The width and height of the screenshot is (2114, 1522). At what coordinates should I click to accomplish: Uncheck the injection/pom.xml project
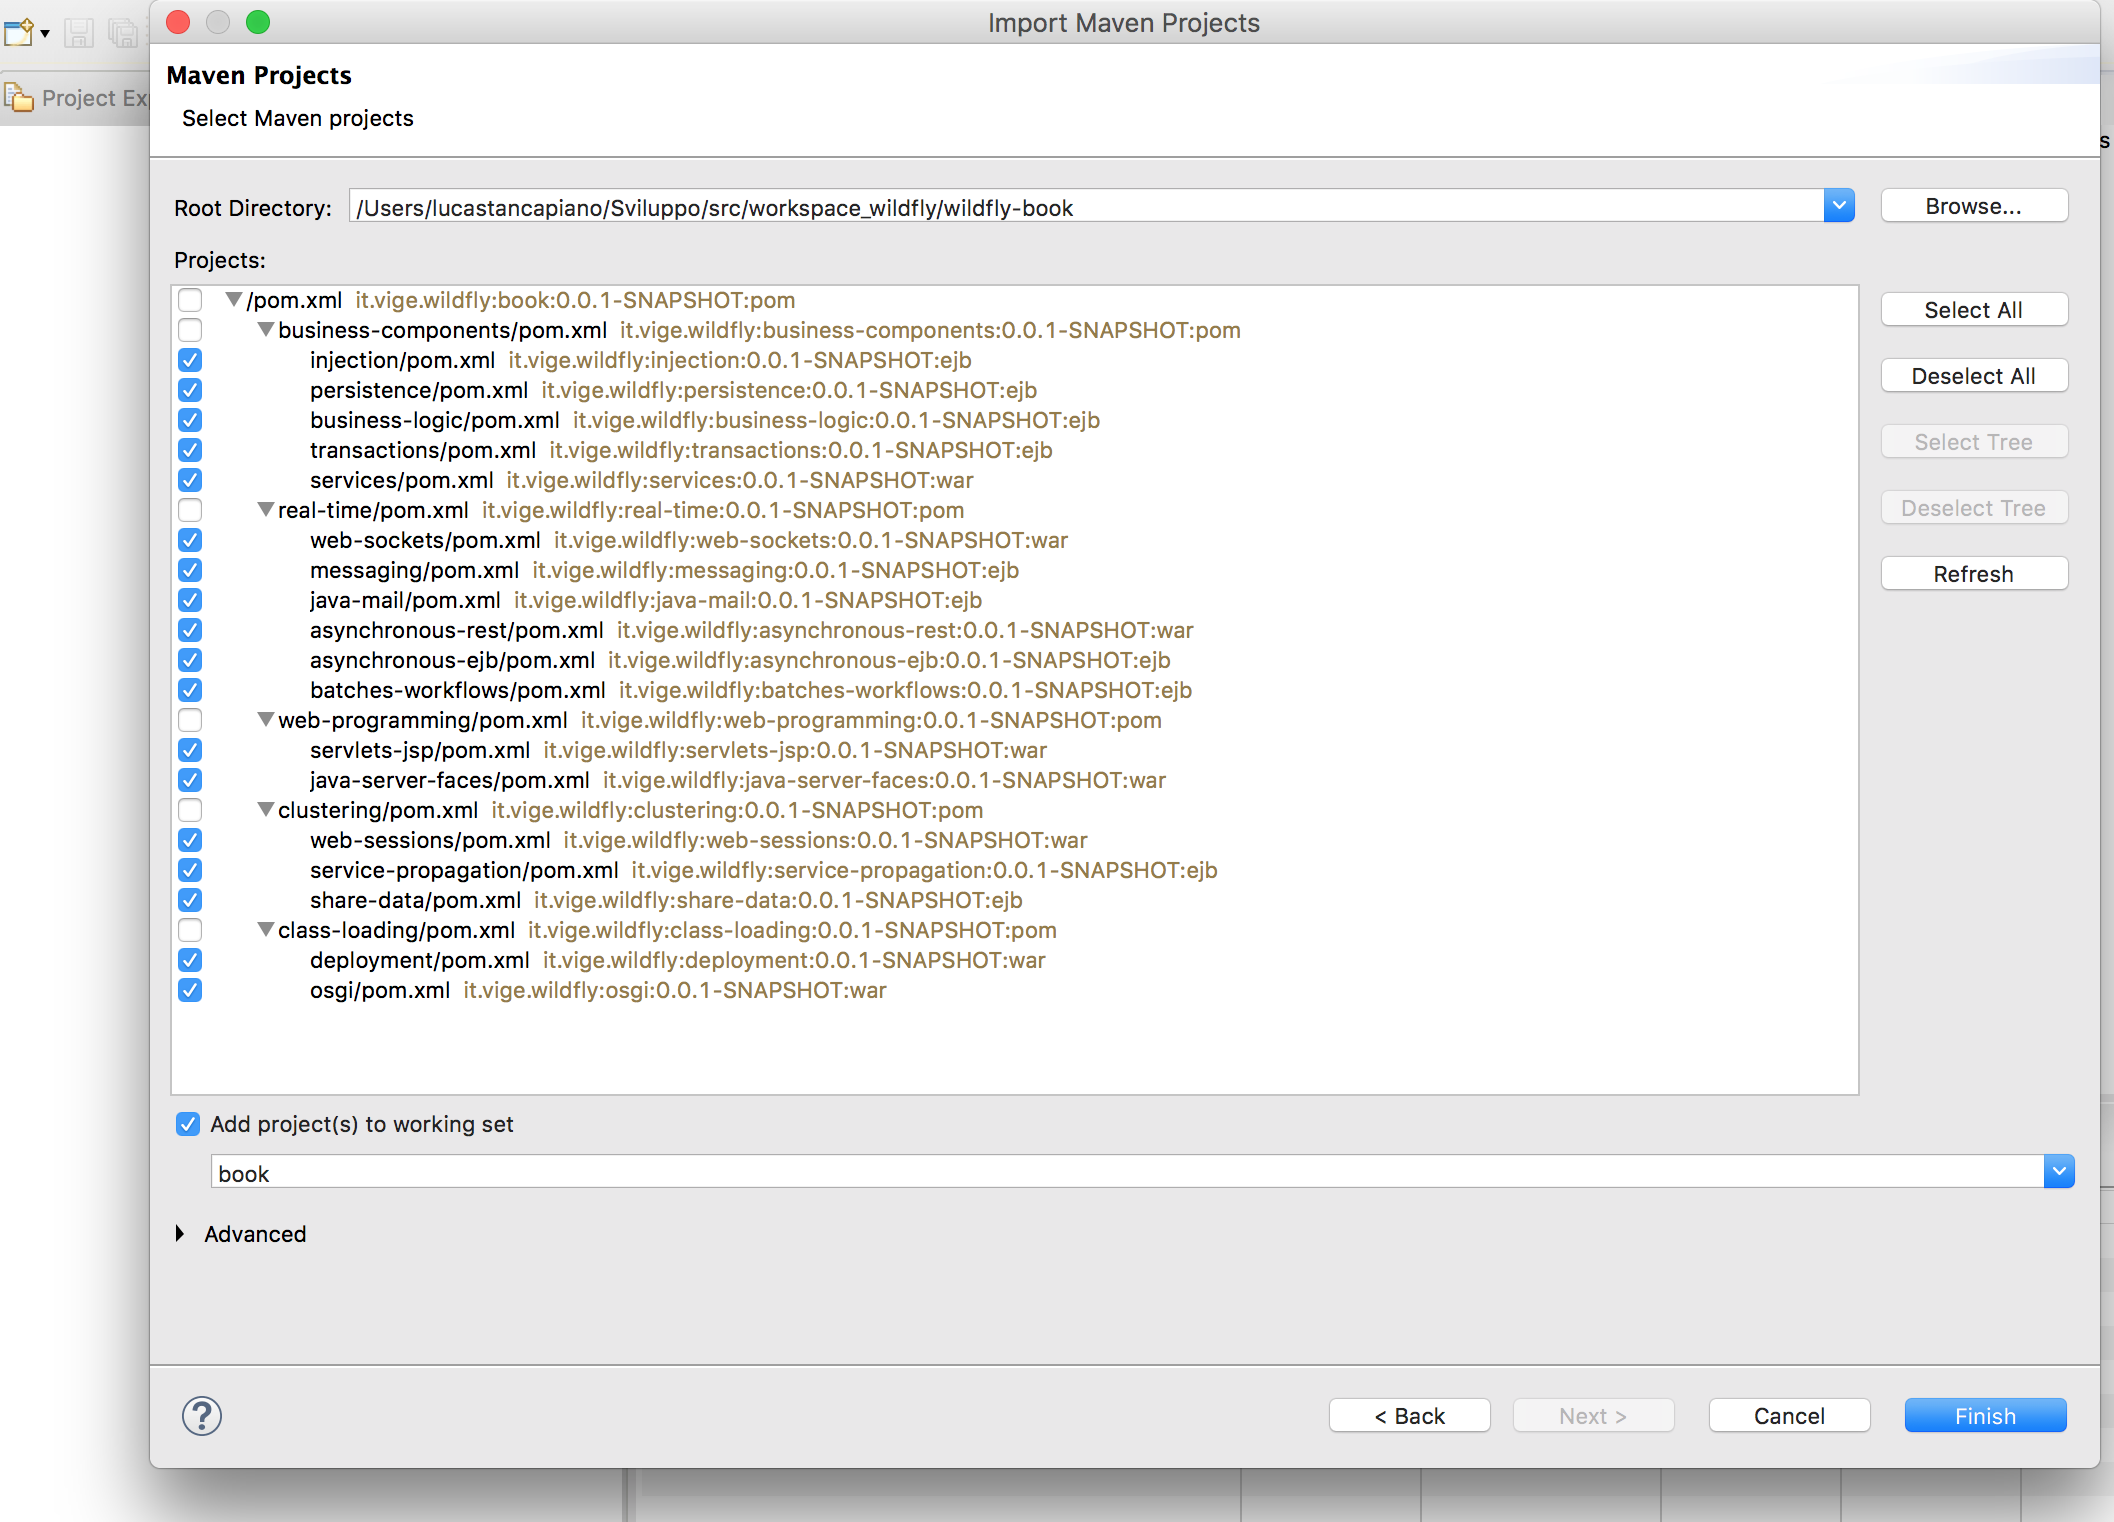pos(190,360)
